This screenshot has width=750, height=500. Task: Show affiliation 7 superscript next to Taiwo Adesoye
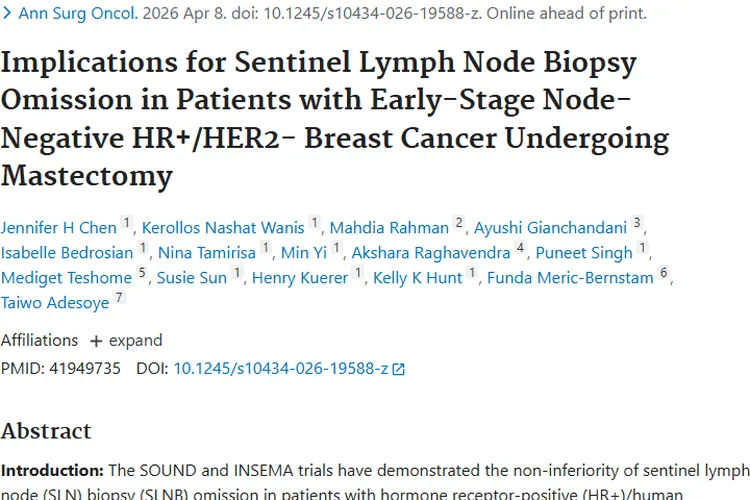(x=119, y=297)
